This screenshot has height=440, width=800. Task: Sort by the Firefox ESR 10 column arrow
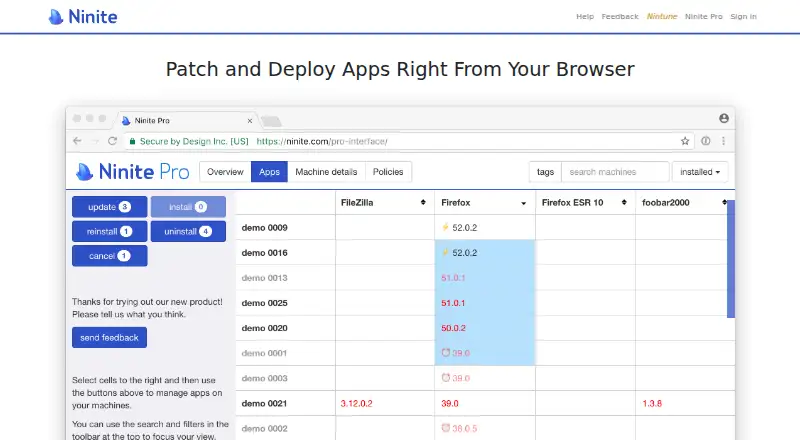(x=624, y=203)
